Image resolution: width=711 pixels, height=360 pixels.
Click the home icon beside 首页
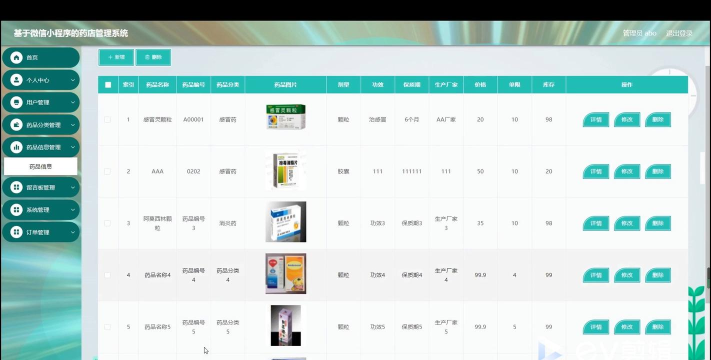pyautogui.click(x=16, y=58)
